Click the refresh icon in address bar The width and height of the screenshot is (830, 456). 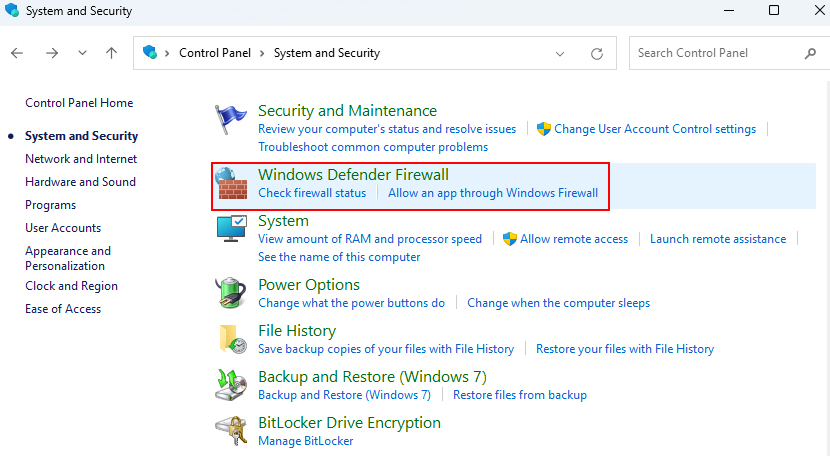[597, 53]
